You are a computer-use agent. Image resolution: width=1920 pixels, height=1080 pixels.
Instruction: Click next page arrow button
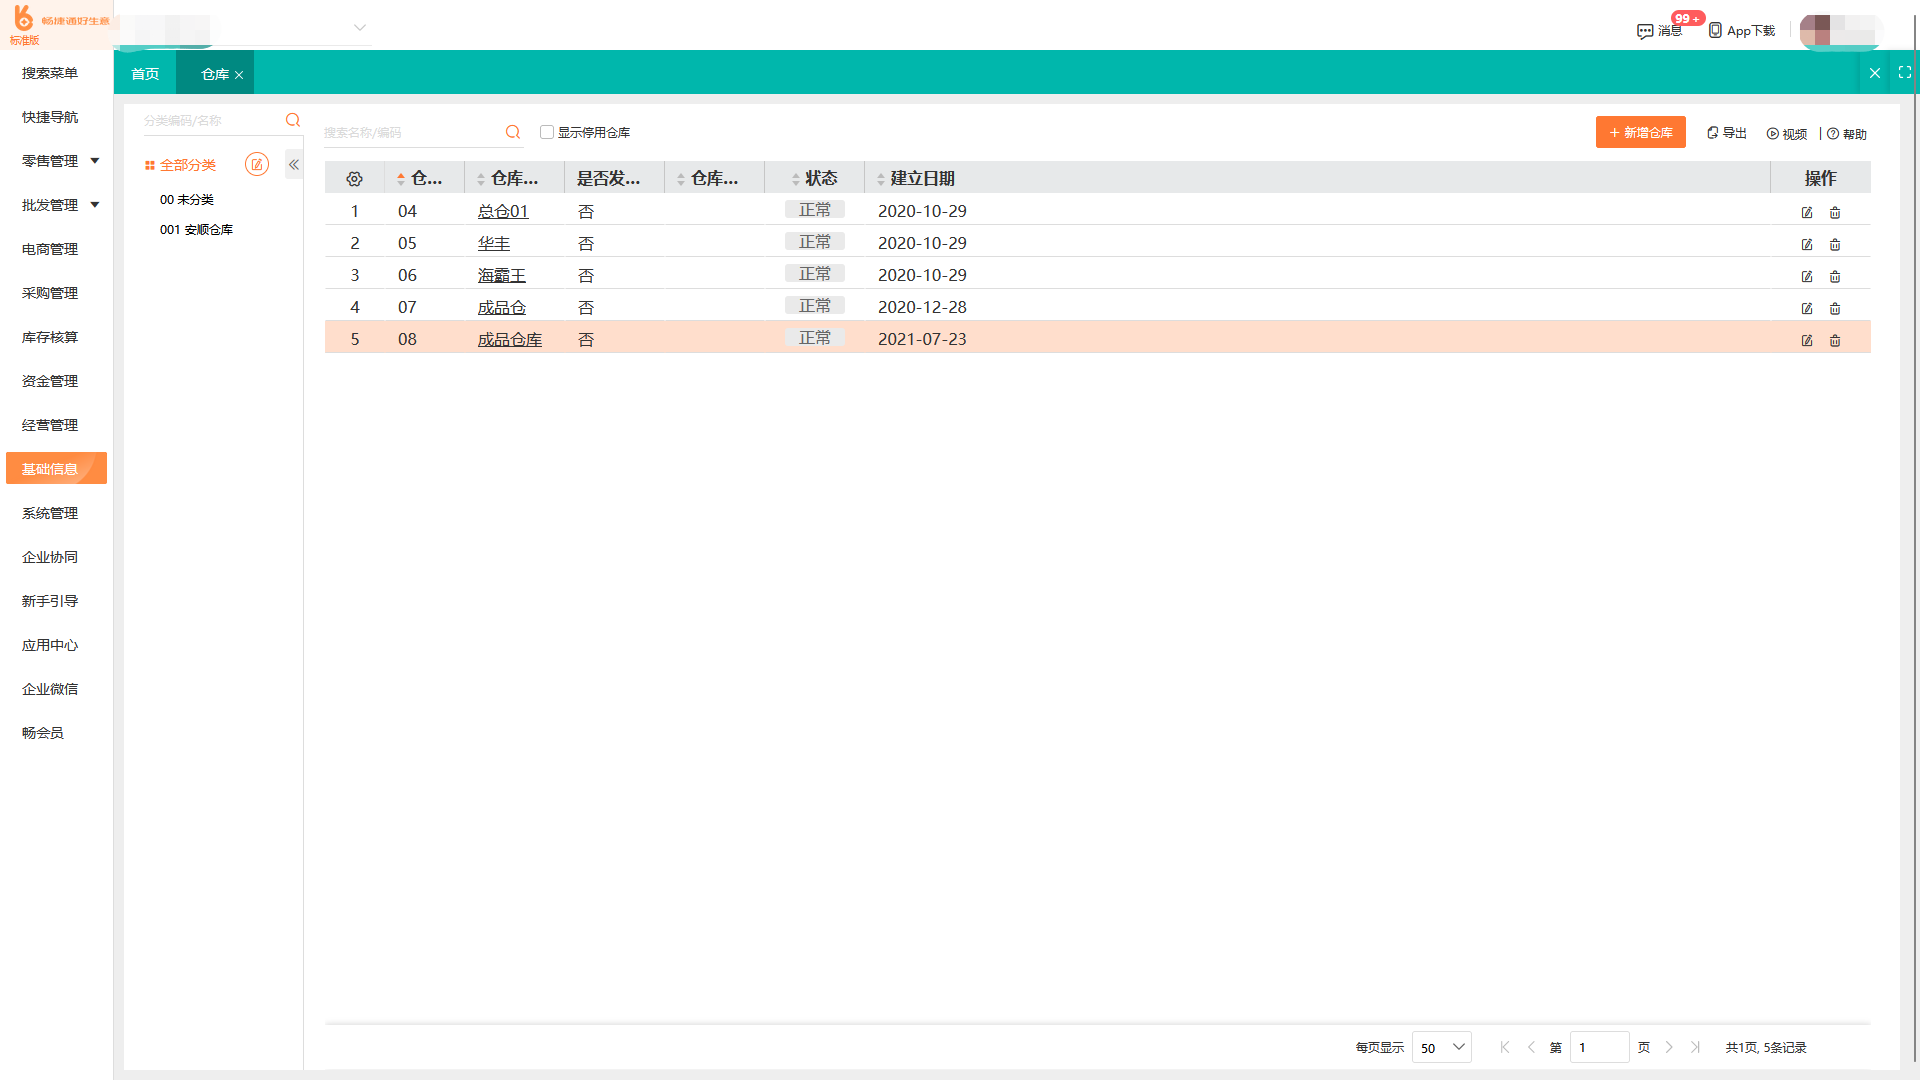click(1669, 1047)
